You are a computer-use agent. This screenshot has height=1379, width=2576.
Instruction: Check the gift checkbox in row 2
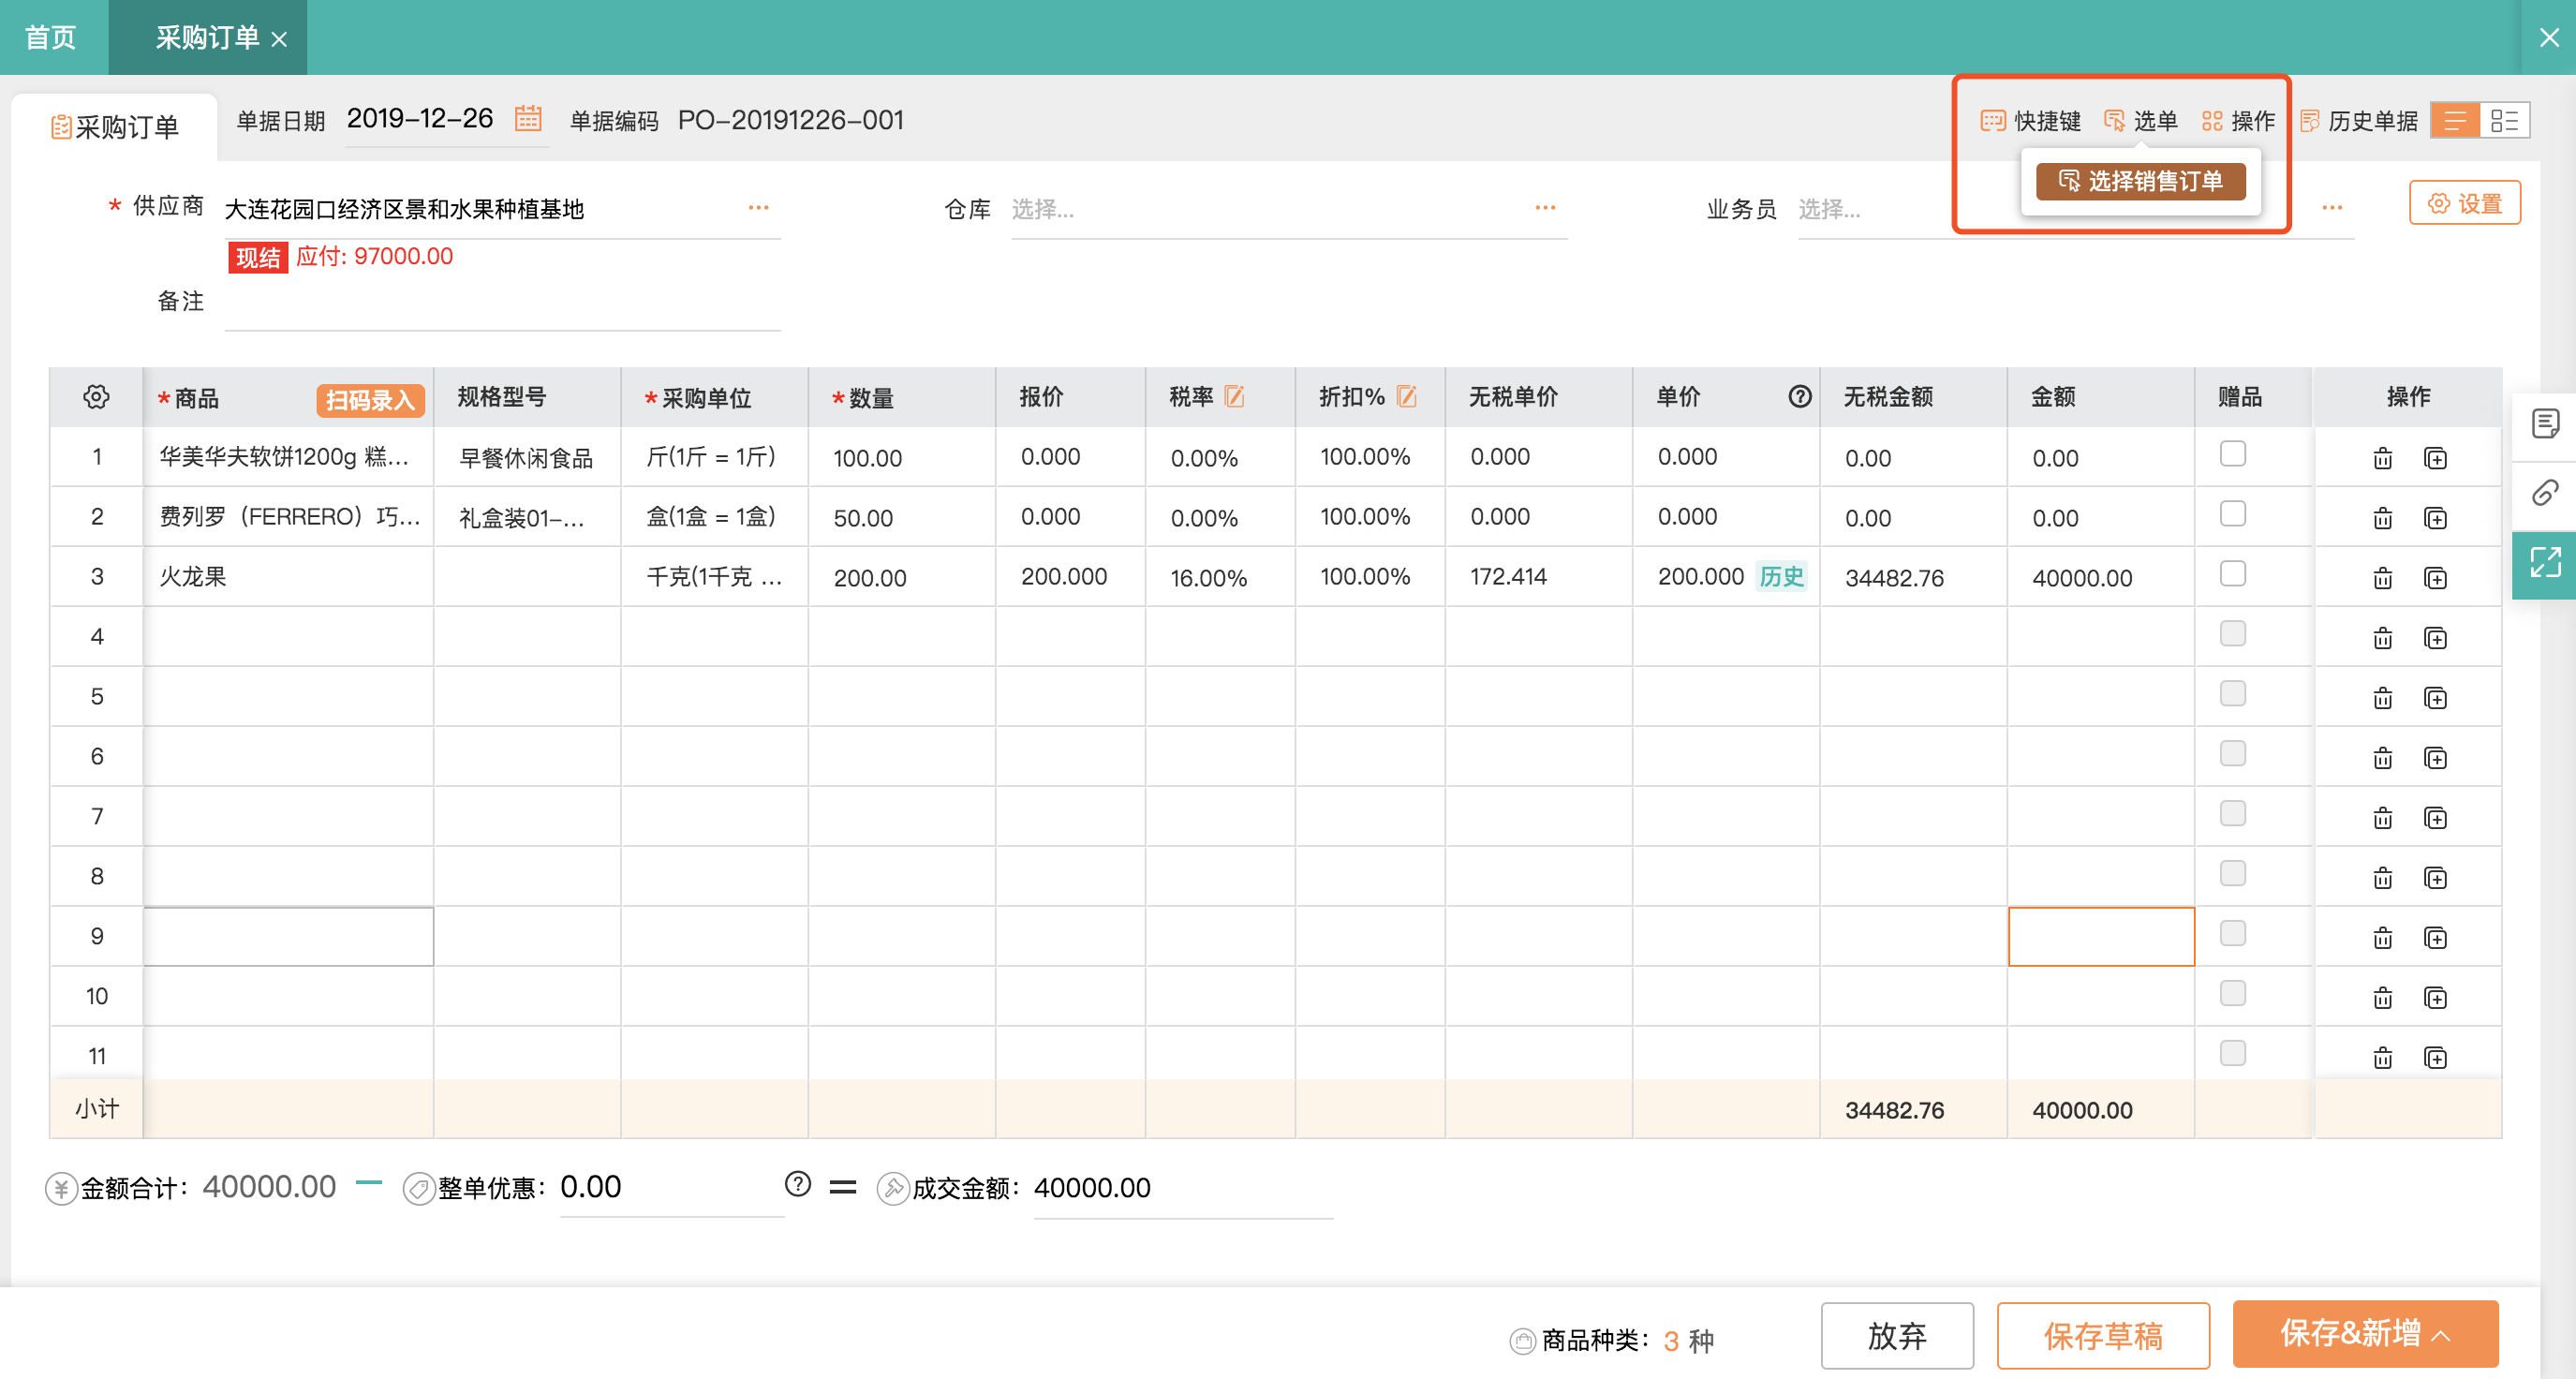click(x=2233, y=514)
